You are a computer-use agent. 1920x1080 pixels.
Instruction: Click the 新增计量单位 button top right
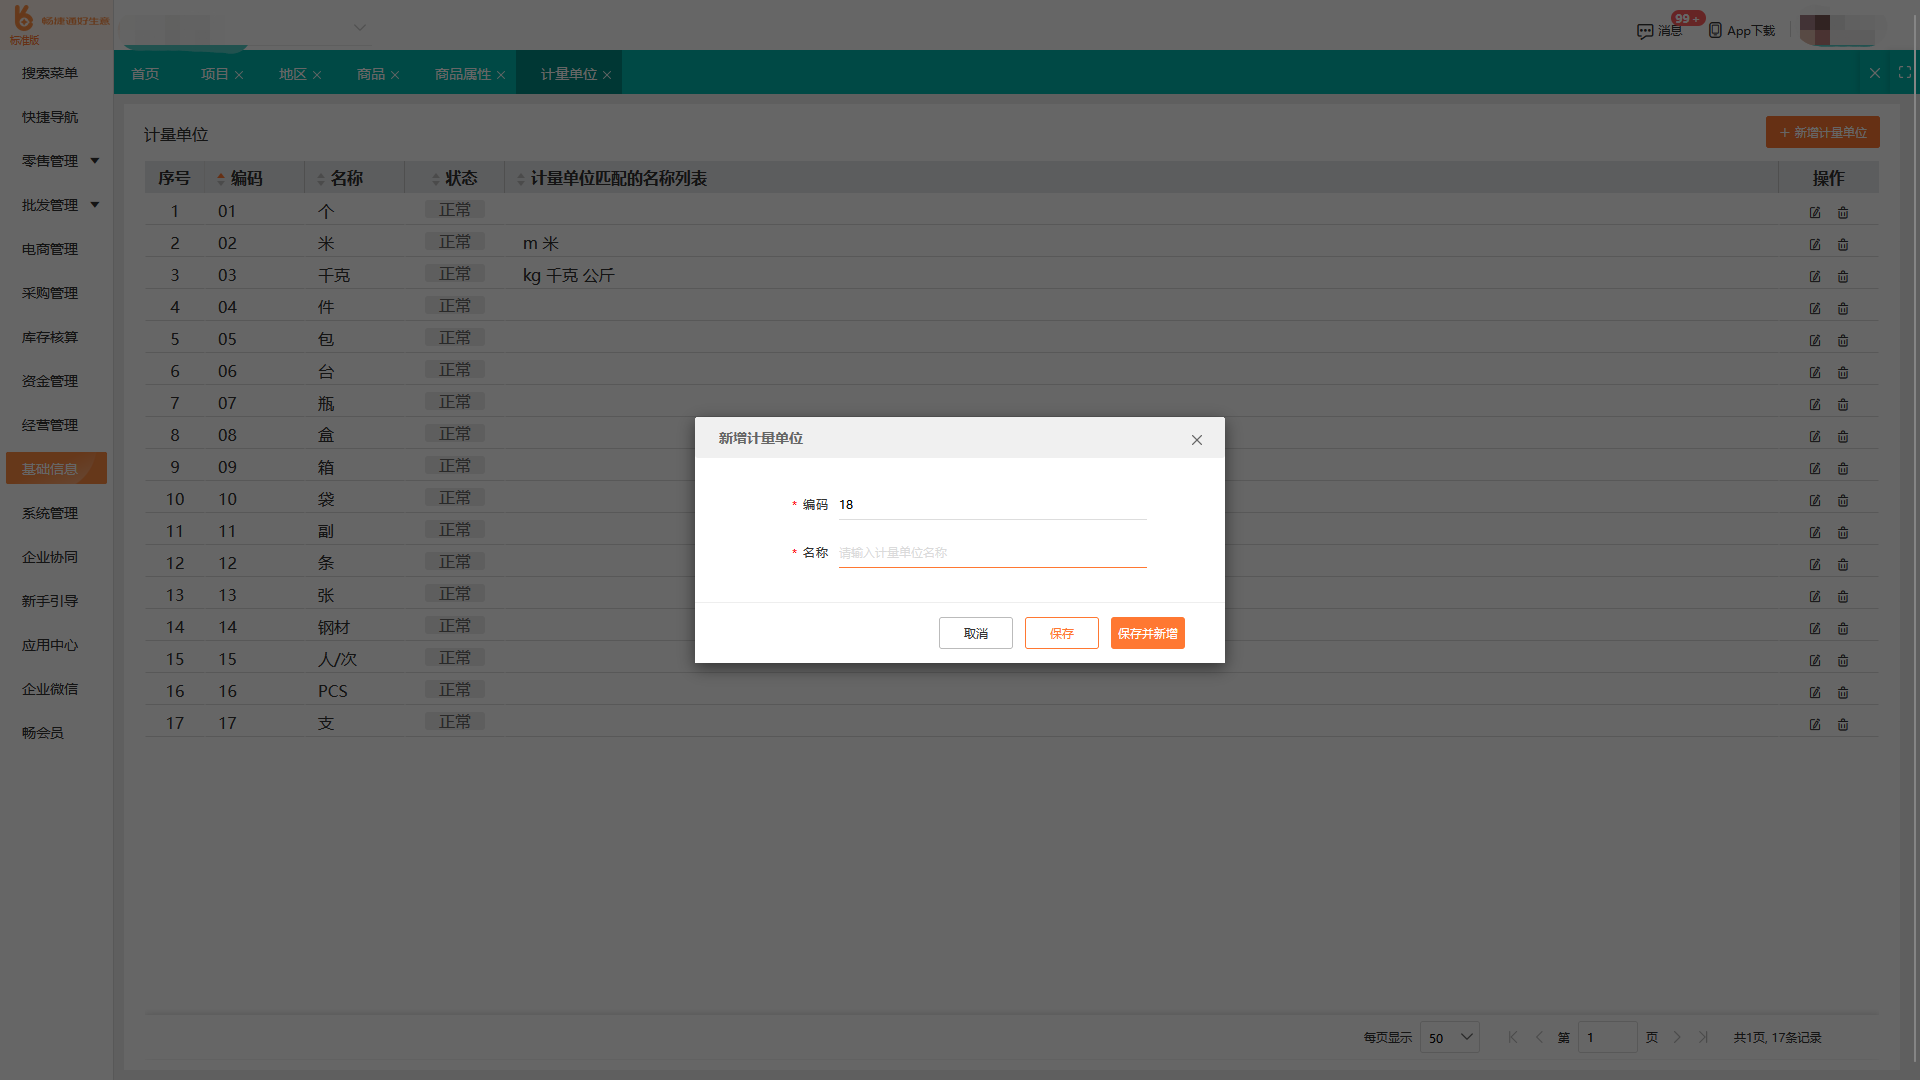(x=1822, y=132)
